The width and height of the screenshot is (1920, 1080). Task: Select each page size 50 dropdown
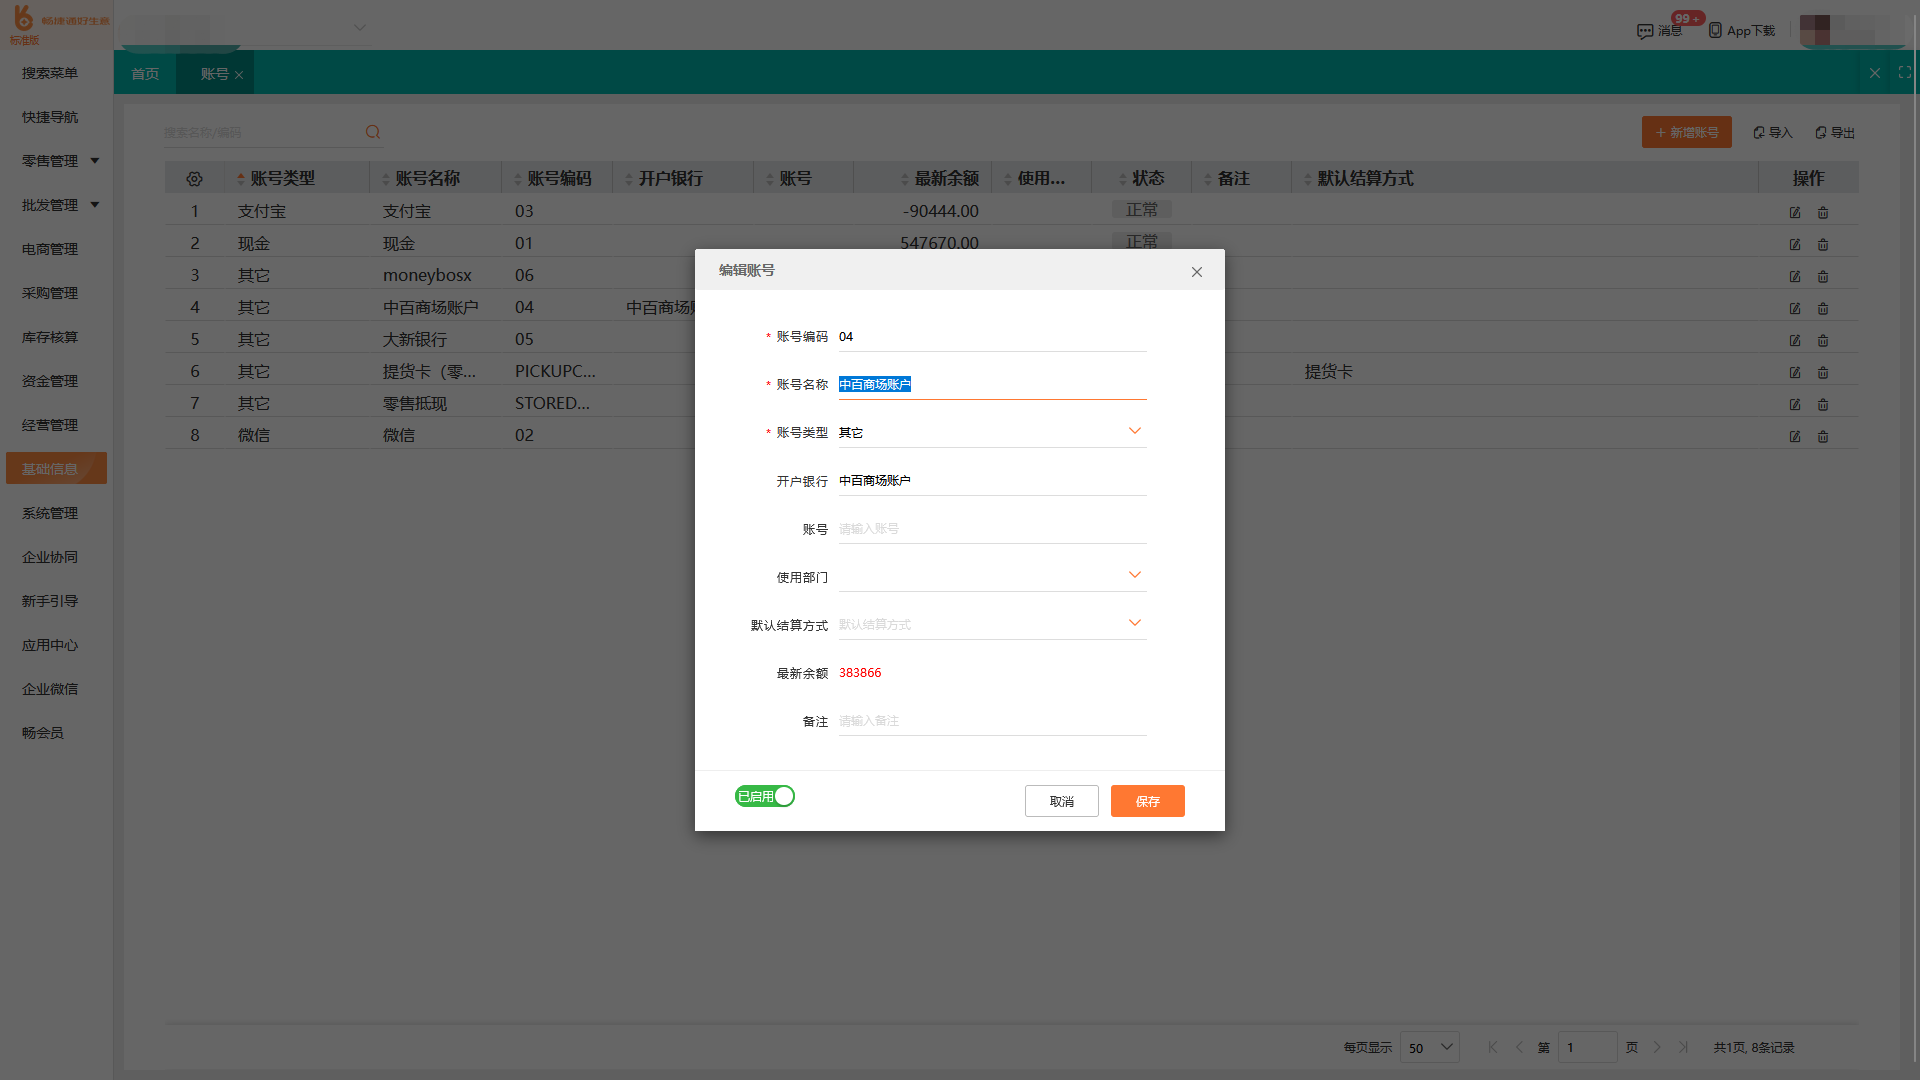coord(1429,1047)
